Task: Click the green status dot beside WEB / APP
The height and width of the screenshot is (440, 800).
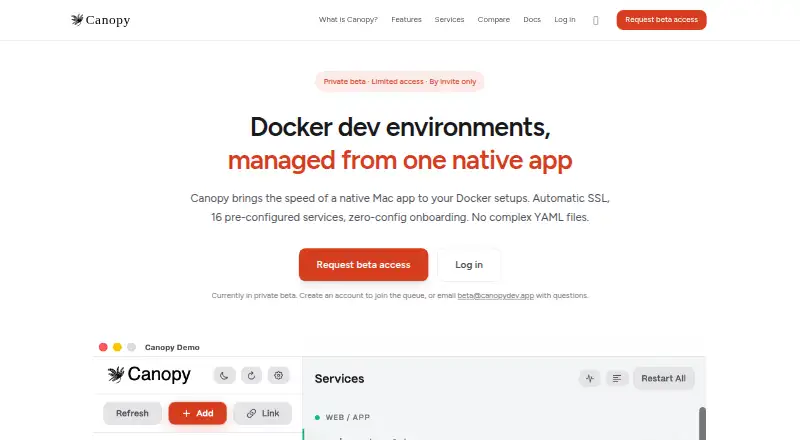Action: tap(317, 418)
